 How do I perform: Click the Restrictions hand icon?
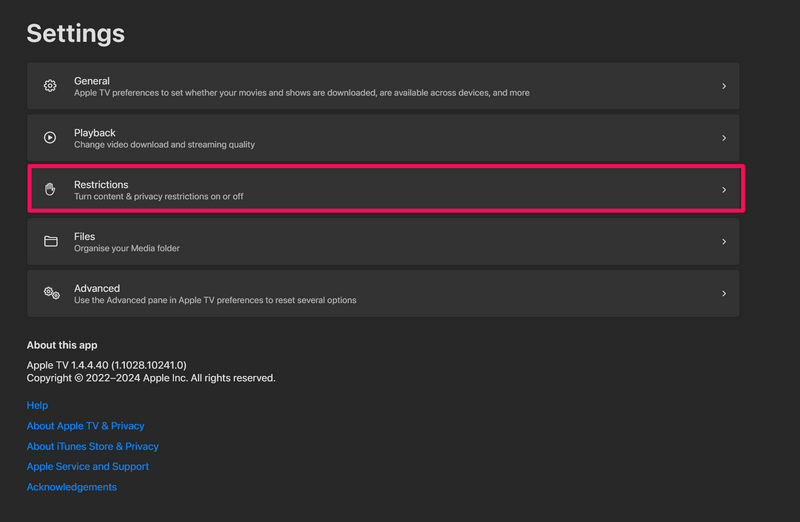pos(50,189)
